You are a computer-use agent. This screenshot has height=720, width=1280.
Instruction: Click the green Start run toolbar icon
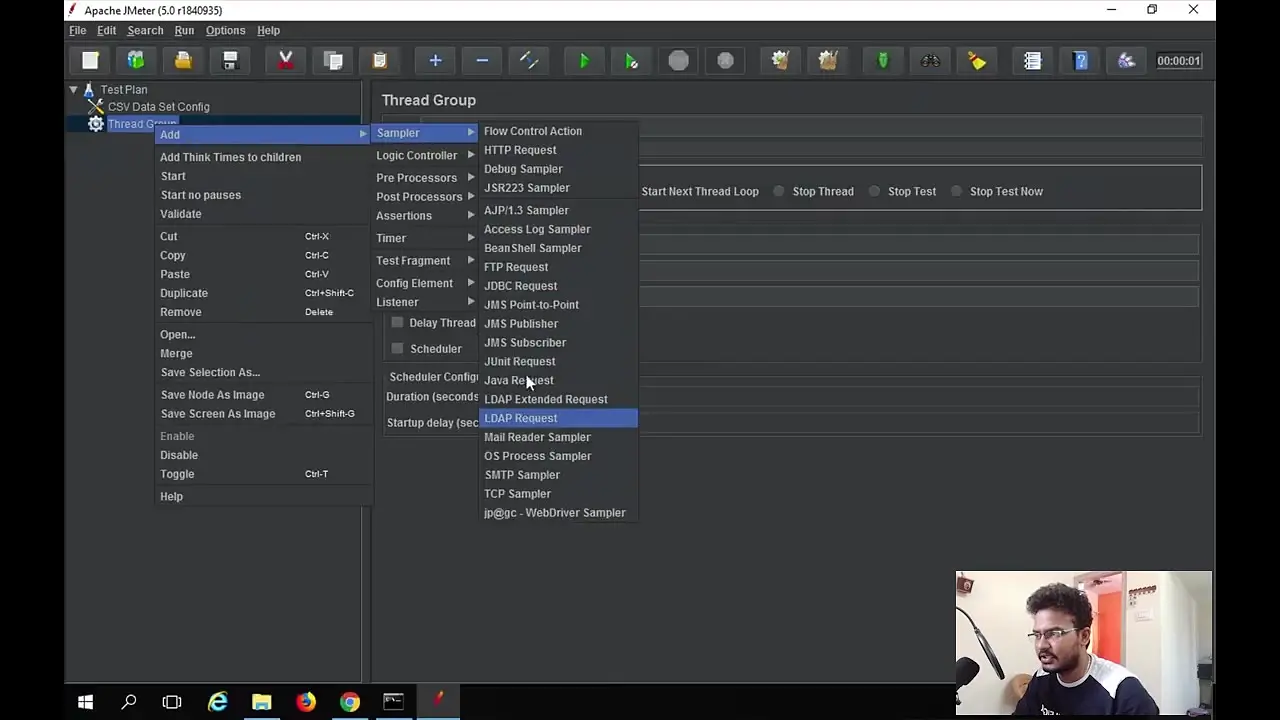584,61
